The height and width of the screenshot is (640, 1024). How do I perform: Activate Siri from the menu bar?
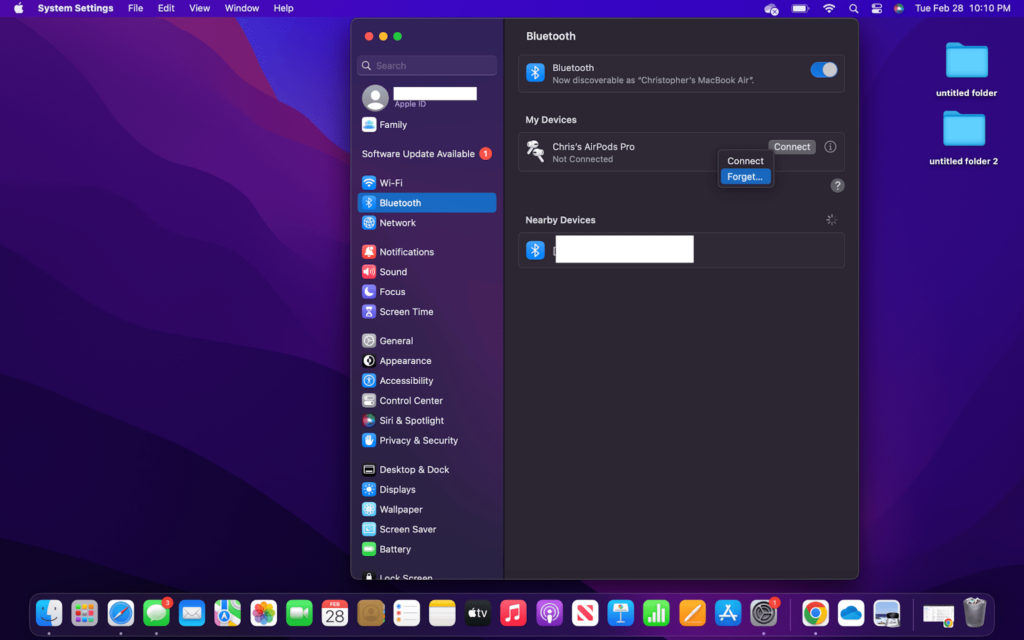899,8
